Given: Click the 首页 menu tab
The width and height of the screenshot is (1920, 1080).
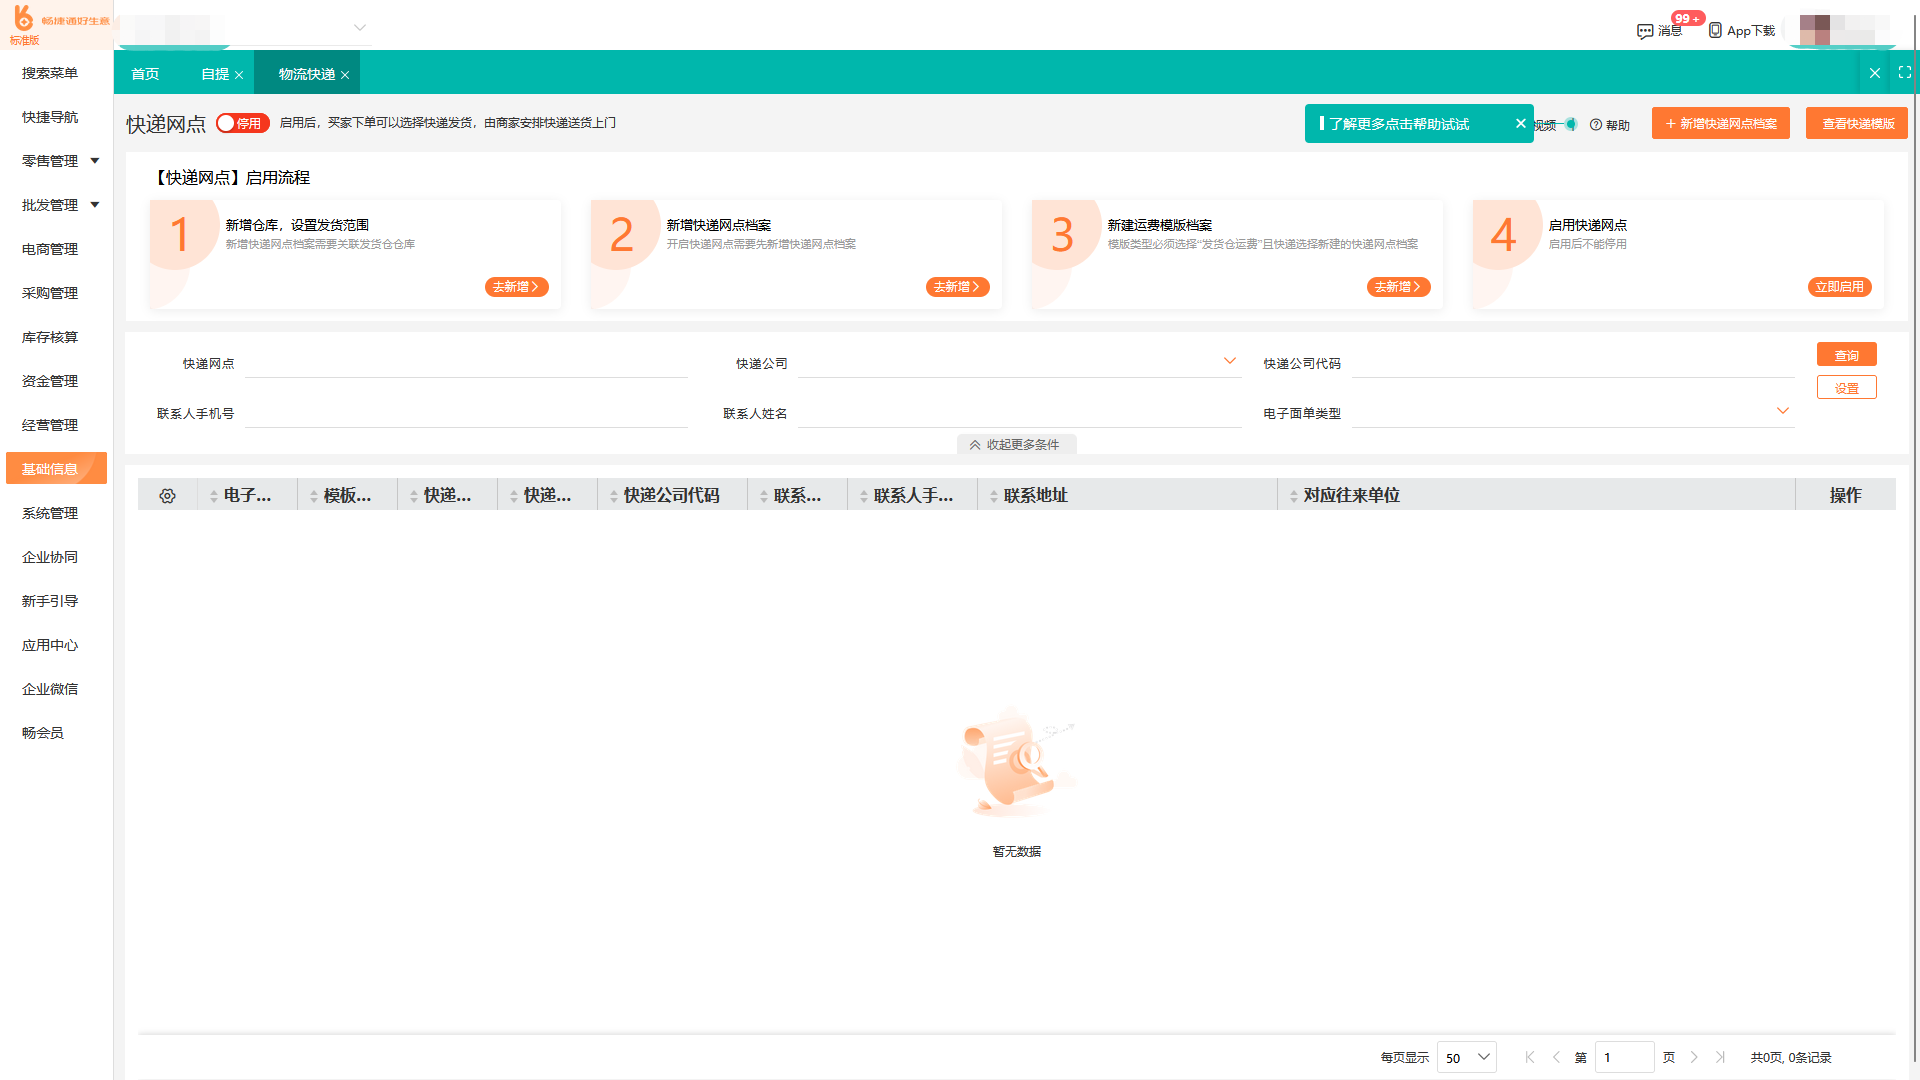Looking at the screenshot, I should click(144, 74).
